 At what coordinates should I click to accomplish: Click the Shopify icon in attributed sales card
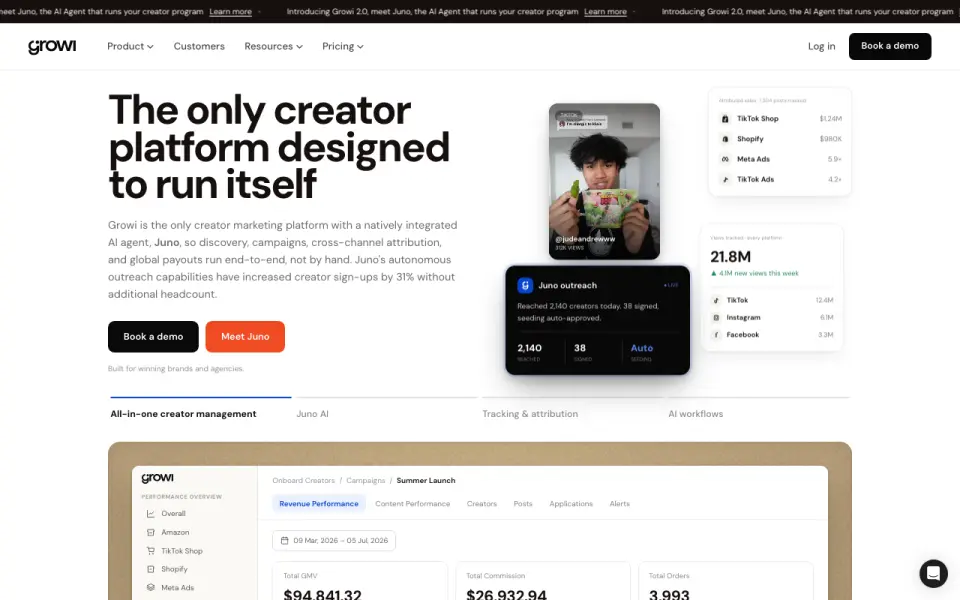[x=725, y=139]
